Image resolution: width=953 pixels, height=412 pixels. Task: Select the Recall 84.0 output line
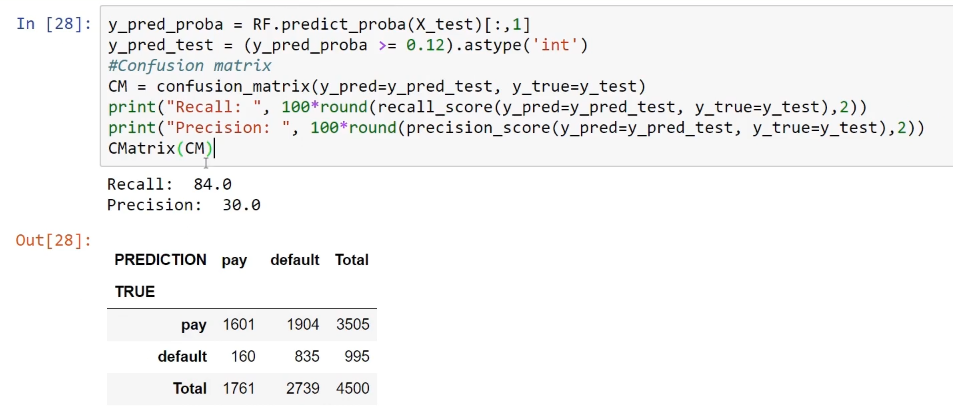[169, 184]
